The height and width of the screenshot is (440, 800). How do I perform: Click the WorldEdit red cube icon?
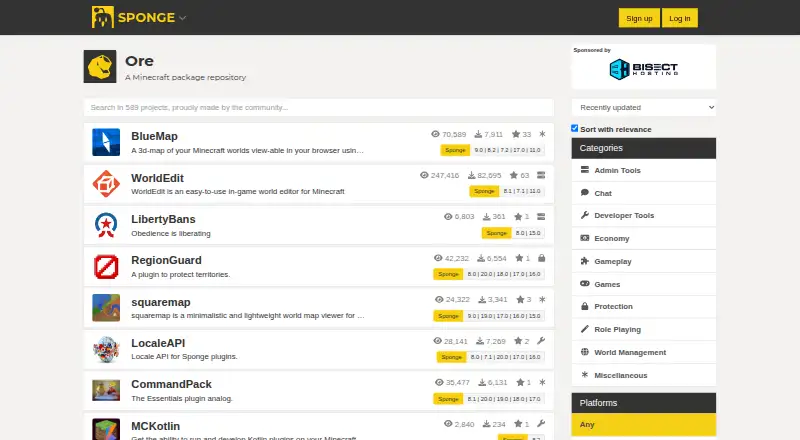[106, 184]
